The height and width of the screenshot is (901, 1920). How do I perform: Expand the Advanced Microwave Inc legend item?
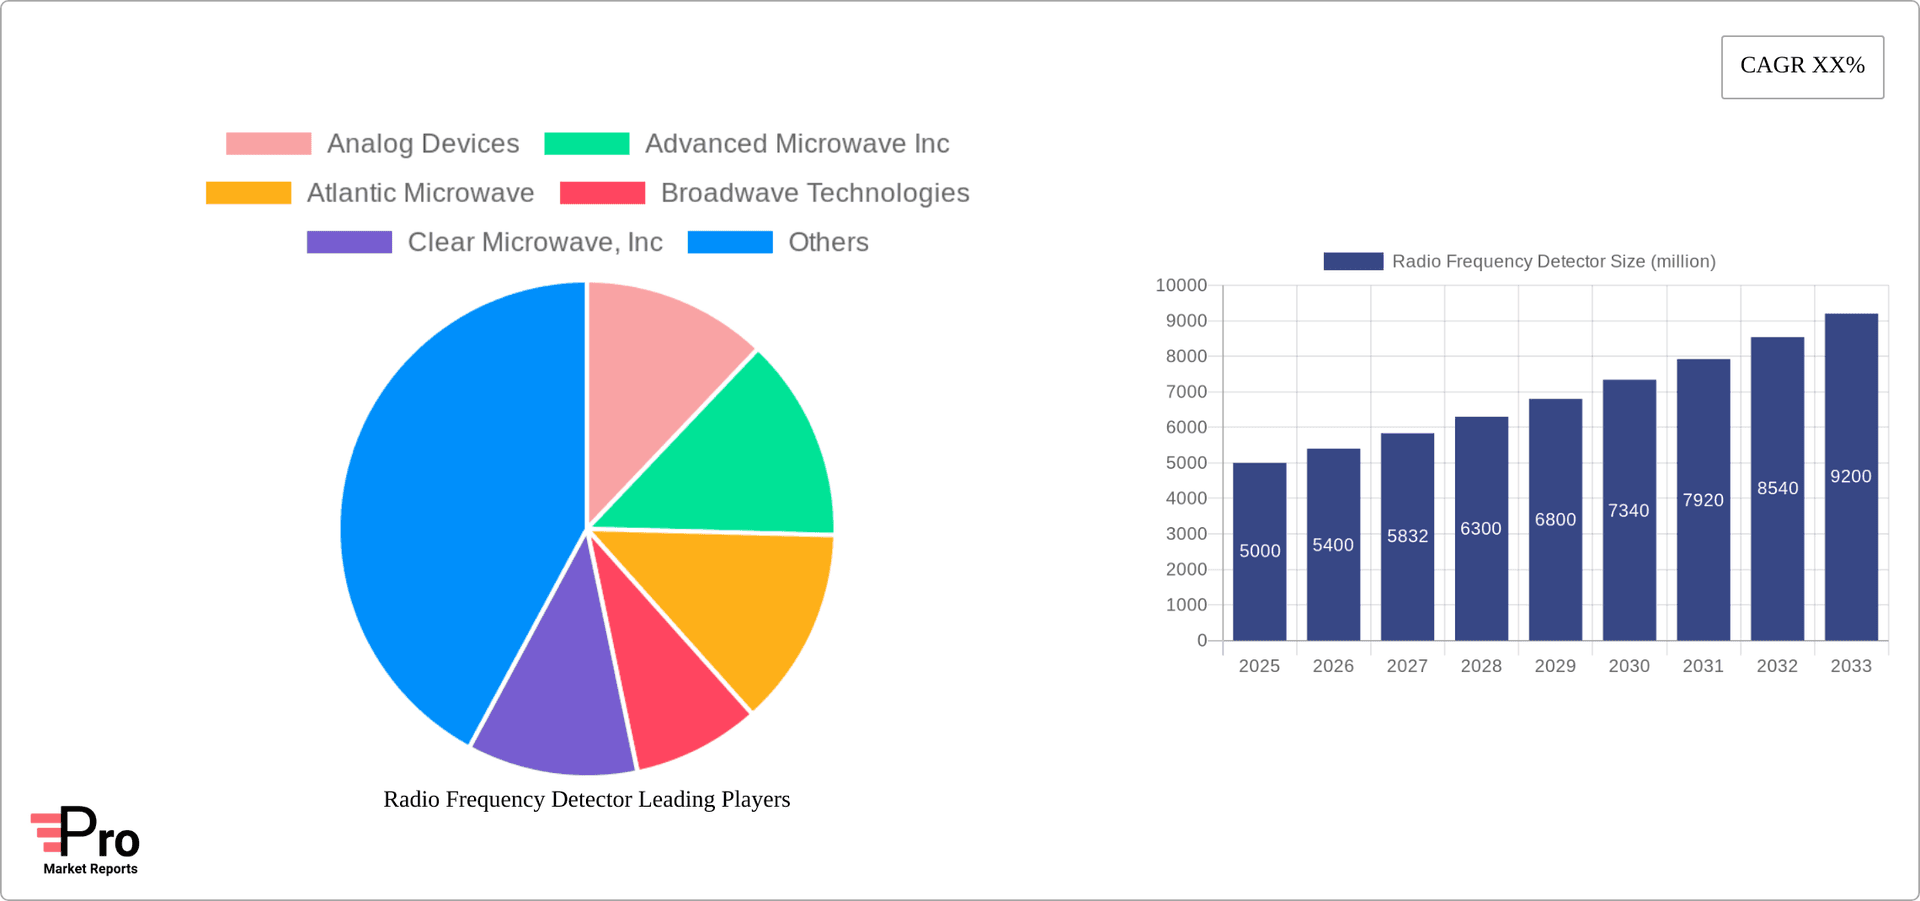(798, 143)
